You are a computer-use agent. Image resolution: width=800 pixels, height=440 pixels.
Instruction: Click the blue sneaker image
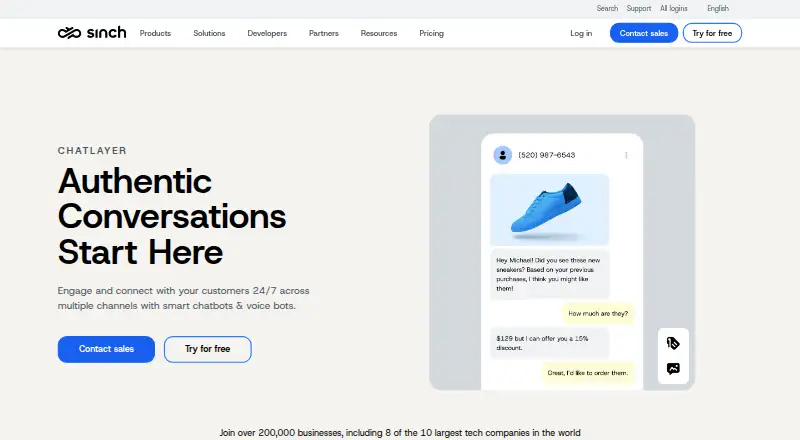coord(549,210)
